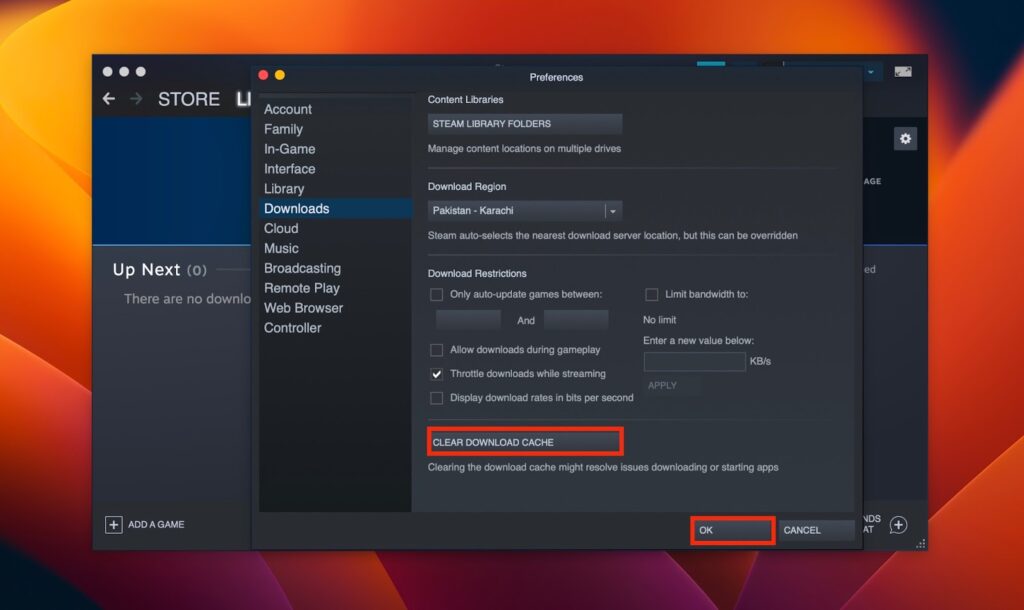
Task: Open downloads settings gear icon
Action: point(905,138)
